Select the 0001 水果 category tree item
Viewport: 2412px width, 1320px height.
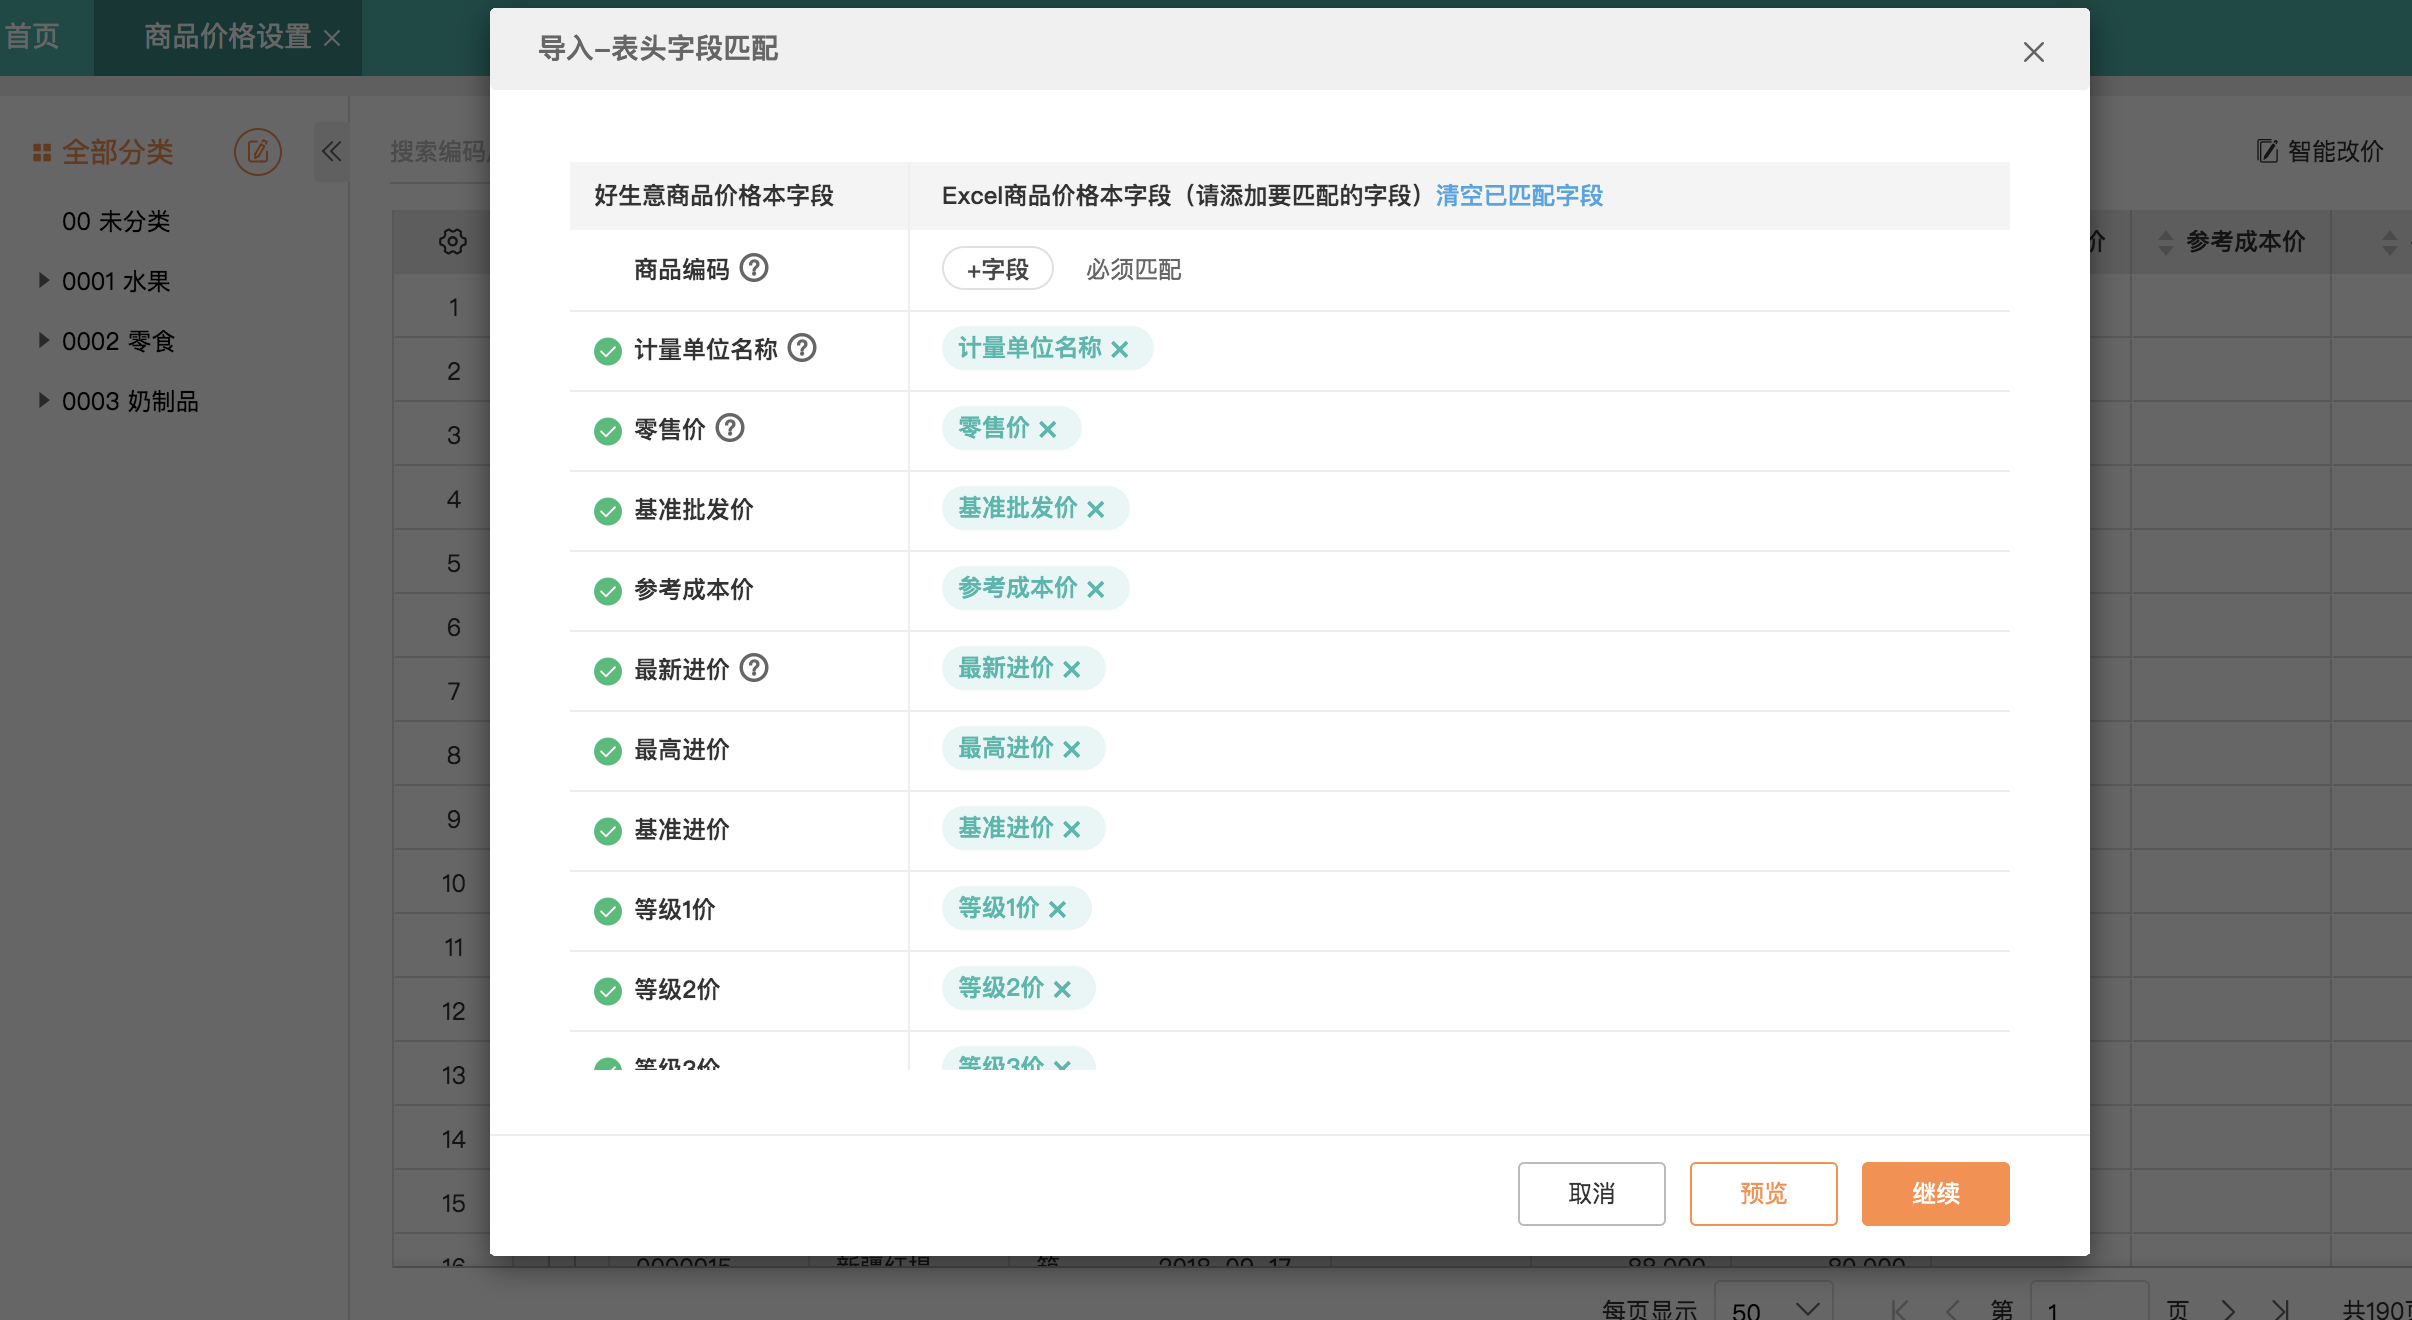115,281
